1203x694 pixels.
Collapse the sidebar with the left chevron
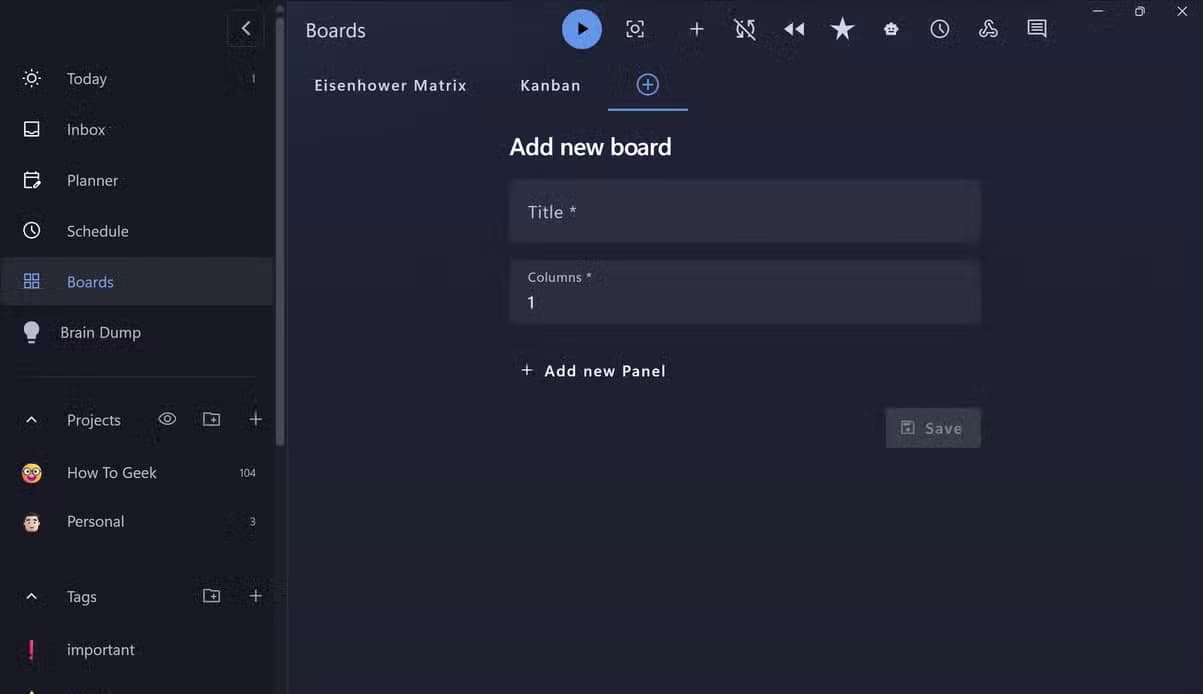246,29
